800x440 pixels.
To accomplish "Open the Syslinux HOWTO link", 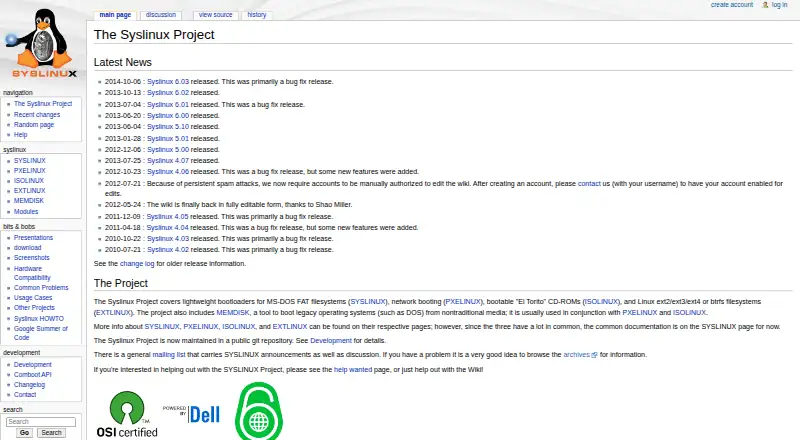I will (39, 319).
